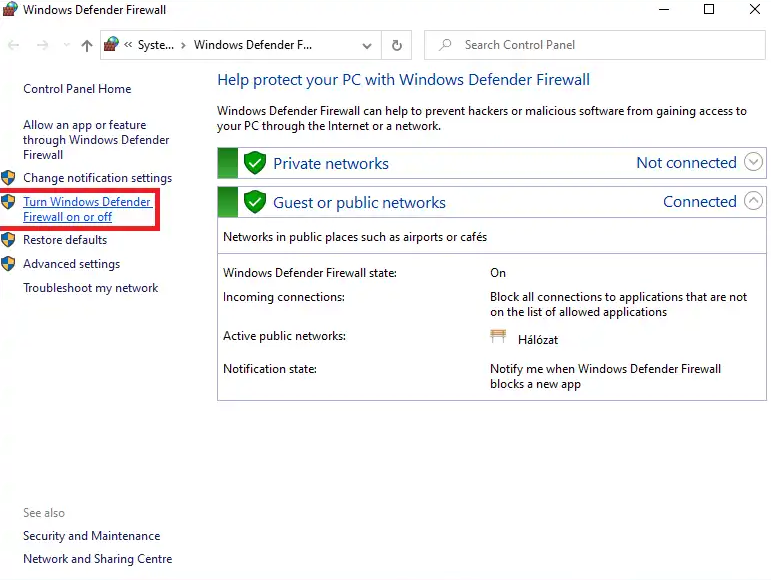Click the Search Control Panel field

594,45
